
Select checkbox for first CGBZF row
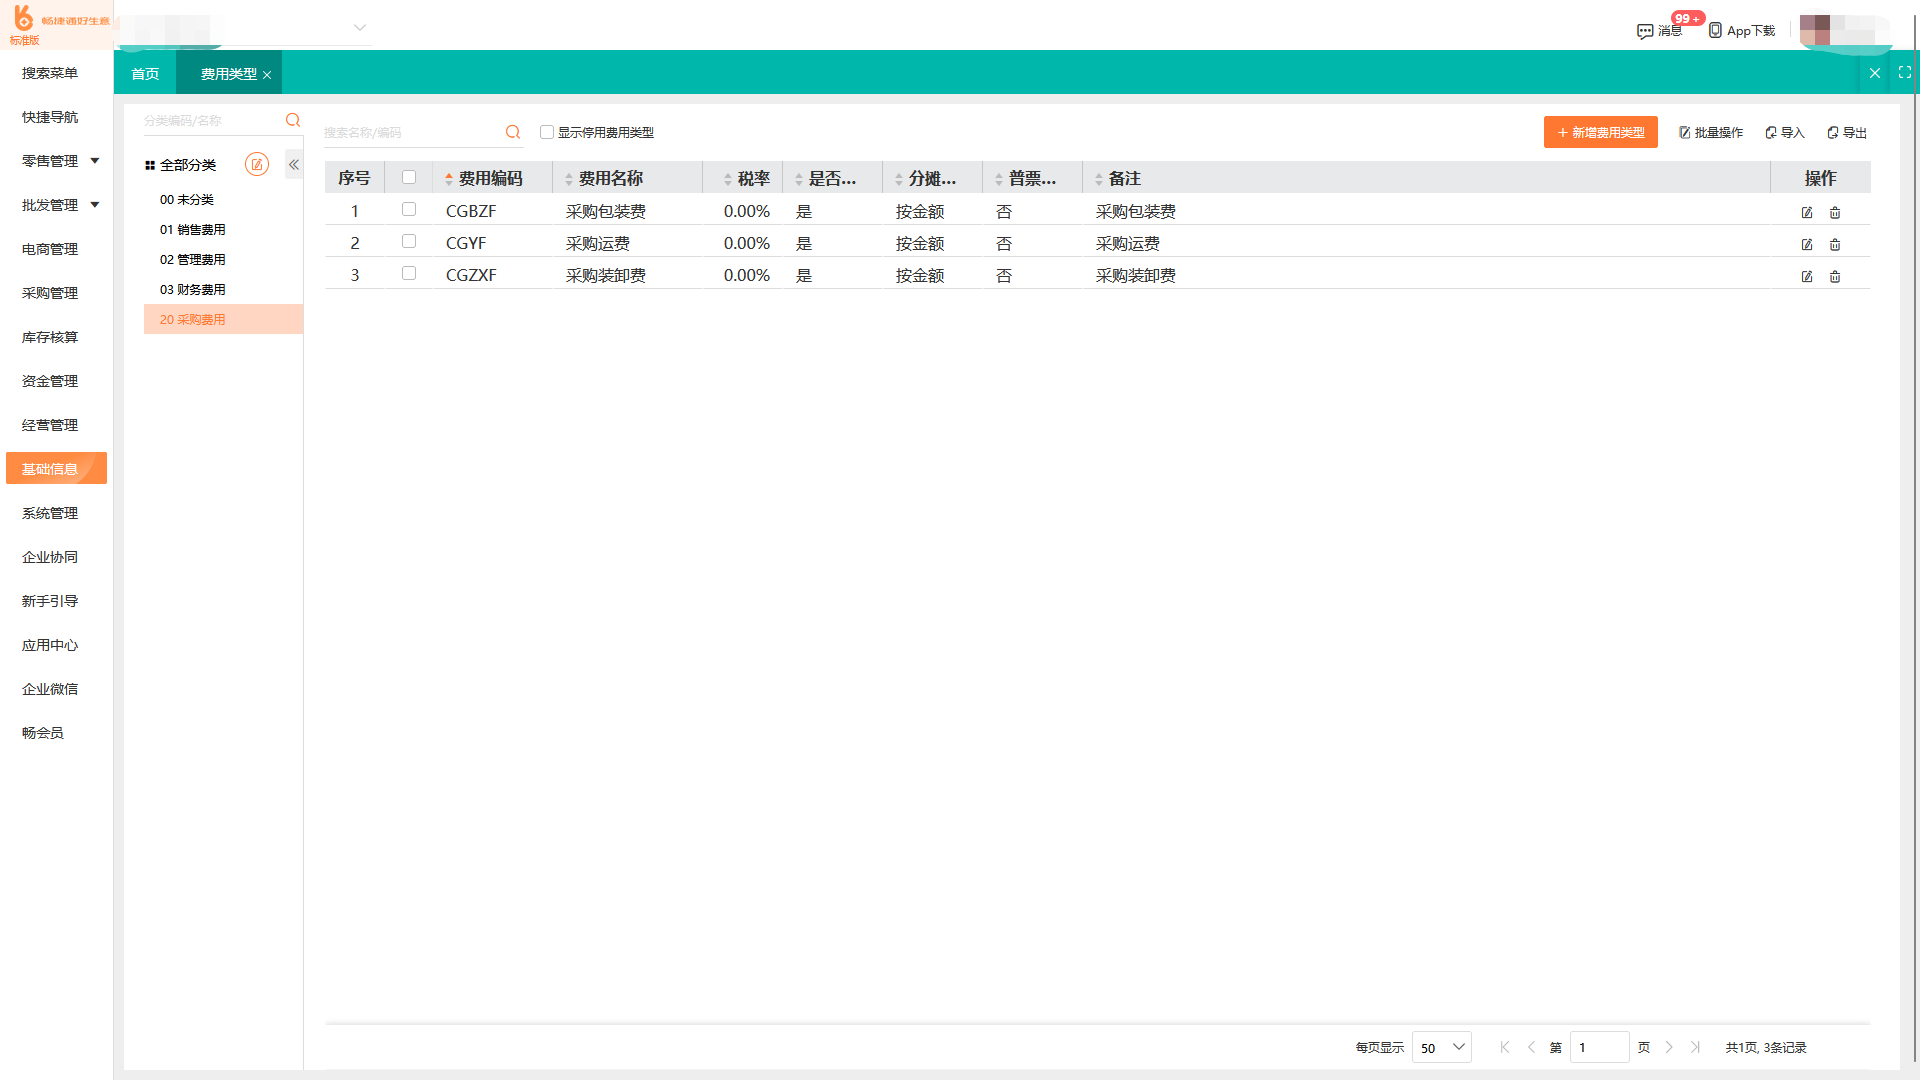tap(407, 210)
